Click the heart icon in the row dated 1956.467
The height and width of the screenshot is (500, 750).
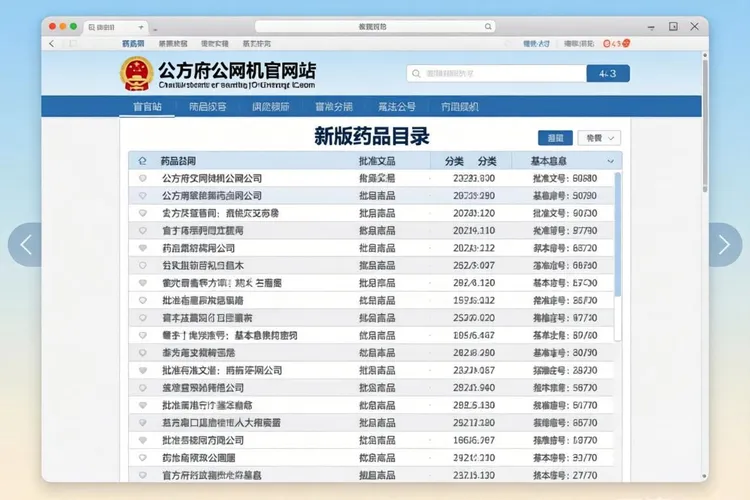(x=143, y=335)
